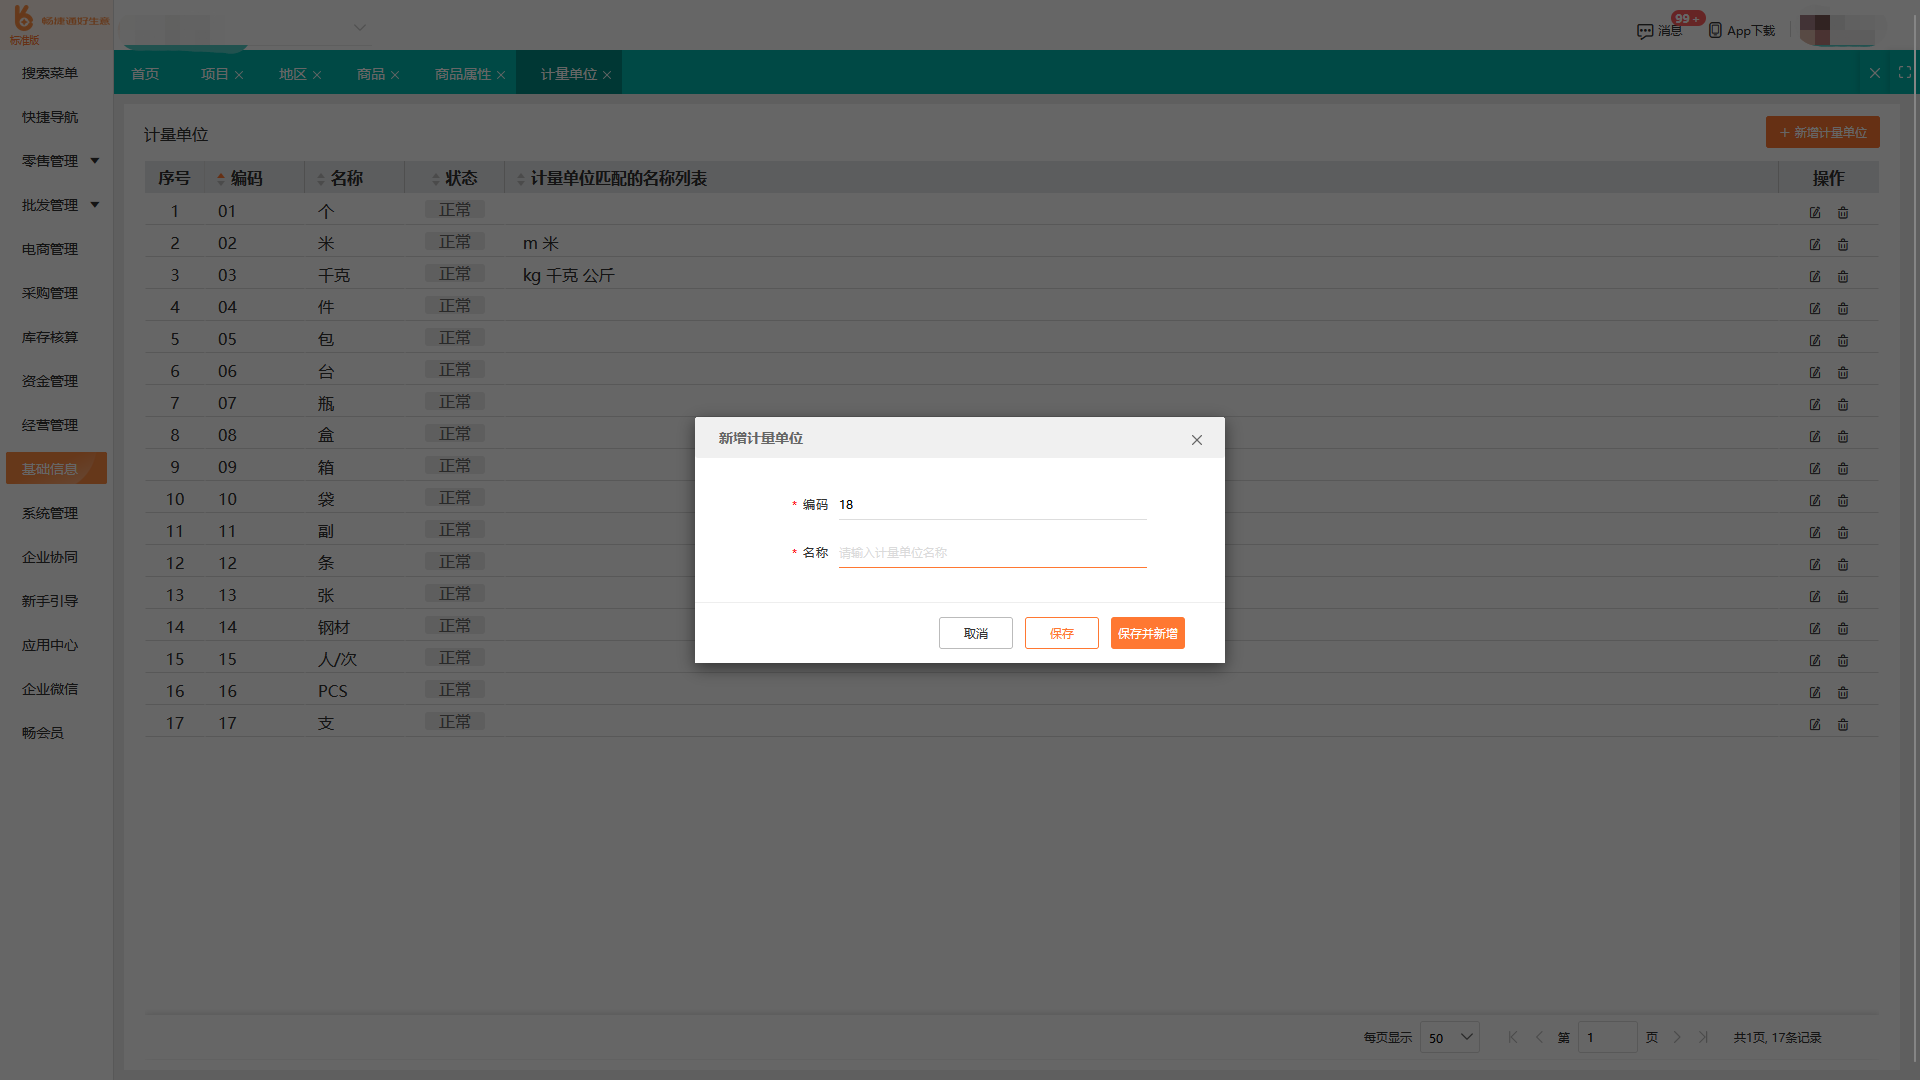Screen dimensions: 1920x1080
Task: Click the delete icon for row 16 PCS
Action: (x=1844, y=691)
